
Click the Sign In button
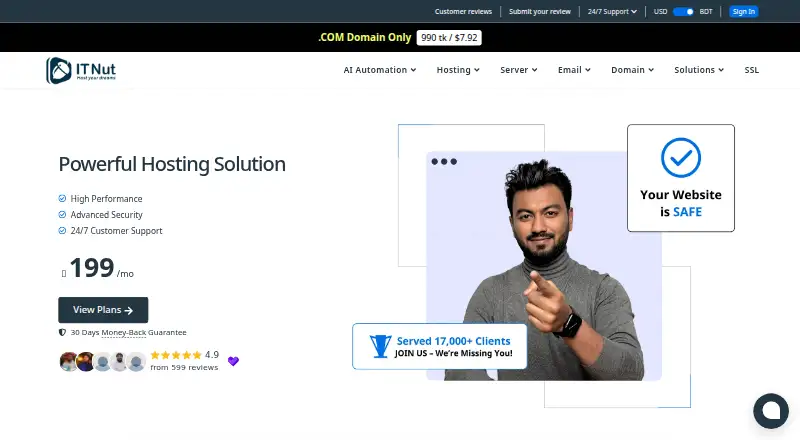(744, 12)
